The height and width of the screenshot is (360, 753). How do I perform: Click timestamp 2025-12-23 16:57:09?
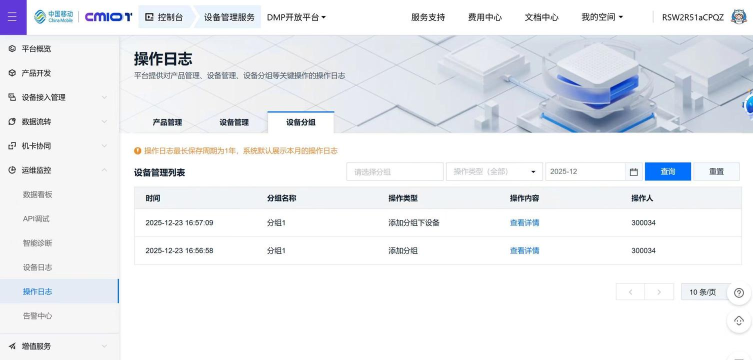click(x=179, y=223)
